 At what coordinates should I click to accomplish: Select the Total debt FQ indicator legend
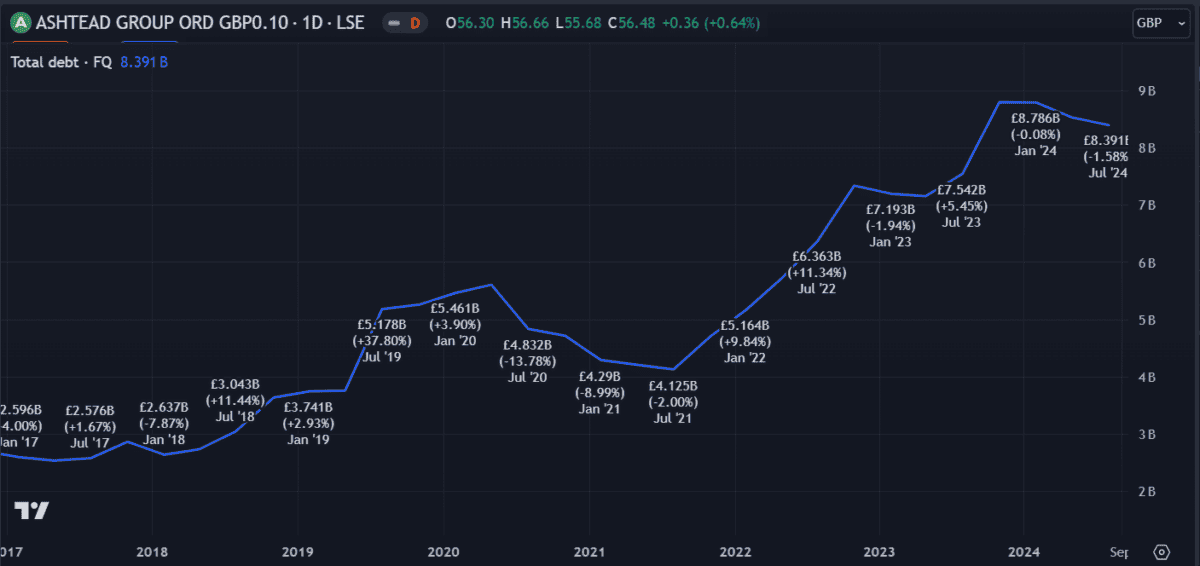point(61,61)
